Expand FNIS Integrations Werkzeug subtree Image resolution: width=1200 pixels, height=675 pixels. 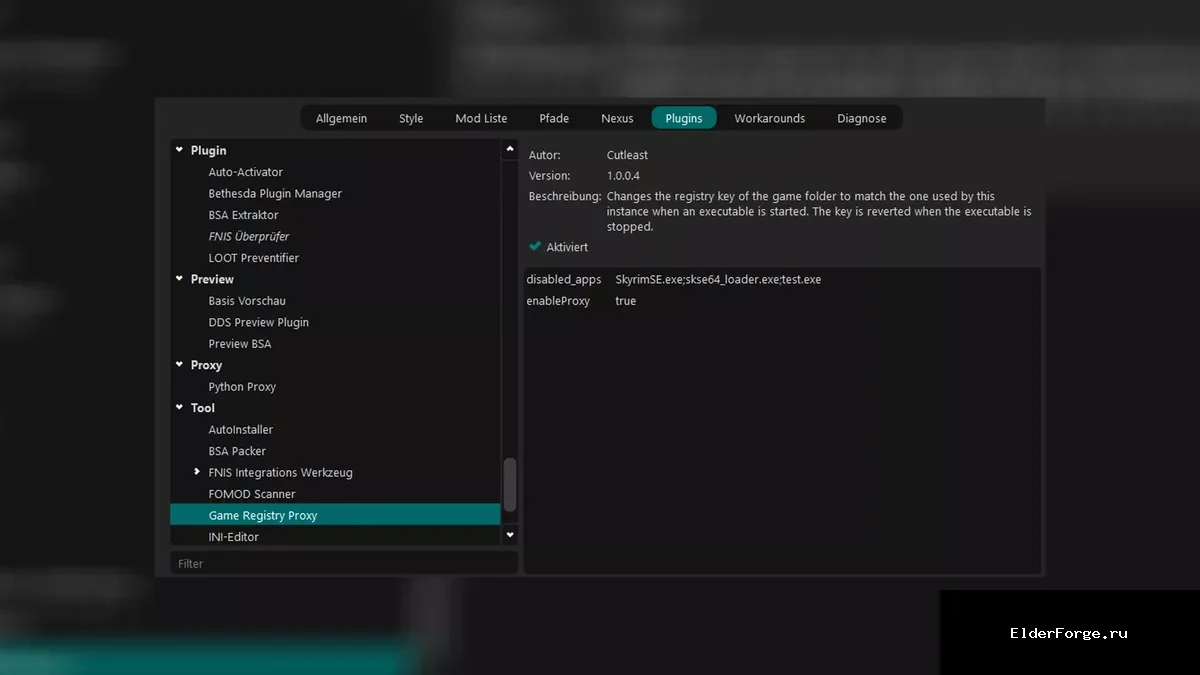pyautogui.click(x=197, y=472)
